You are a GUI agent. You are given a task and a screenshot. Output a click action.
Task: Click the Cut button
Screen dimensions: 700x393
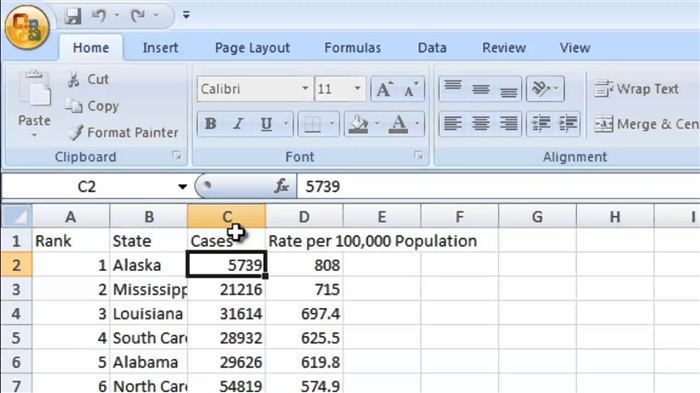88,79
